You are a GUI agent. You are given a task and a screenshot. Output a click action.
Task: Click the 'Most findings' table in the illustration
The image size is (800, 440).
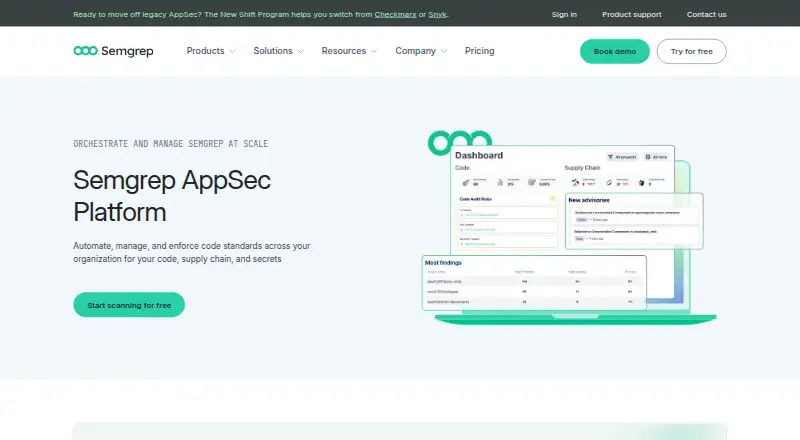534,283
